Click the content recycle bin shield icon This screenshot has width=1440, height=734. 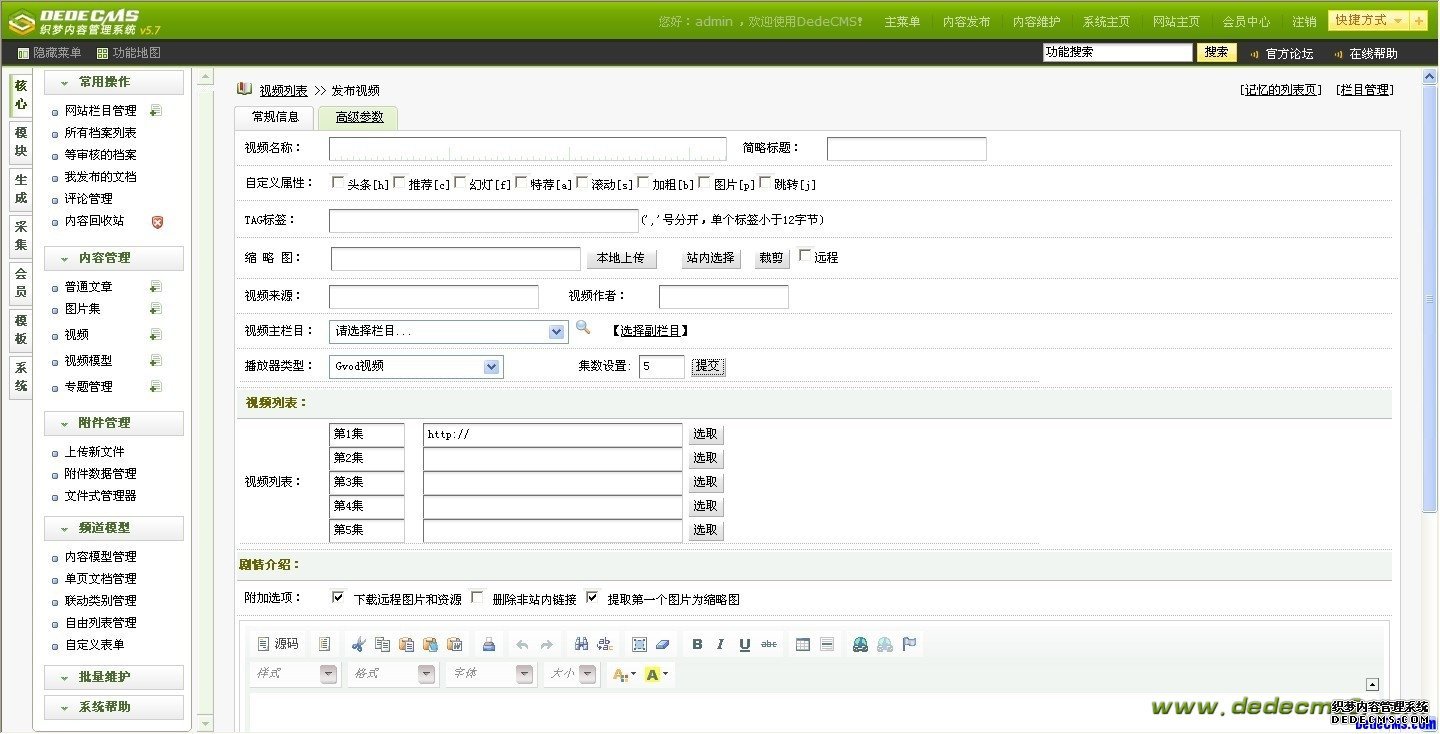156,221
